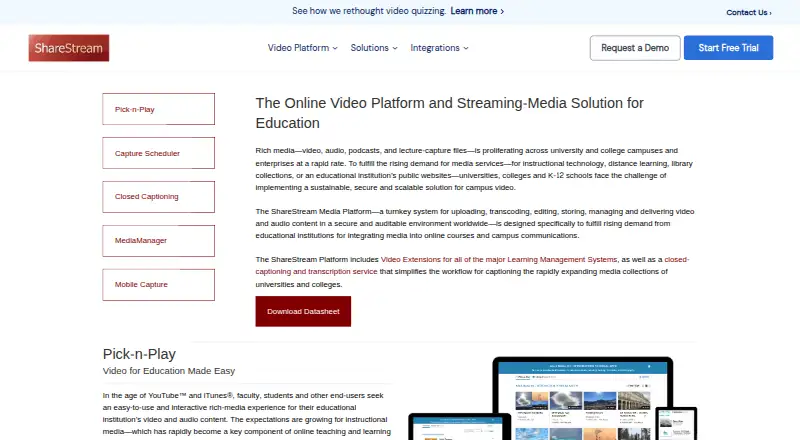Screen dimensions: 800x440
Task: Click 'See how we rethought video quizzing' text
Action: click(x=369, y=11)
